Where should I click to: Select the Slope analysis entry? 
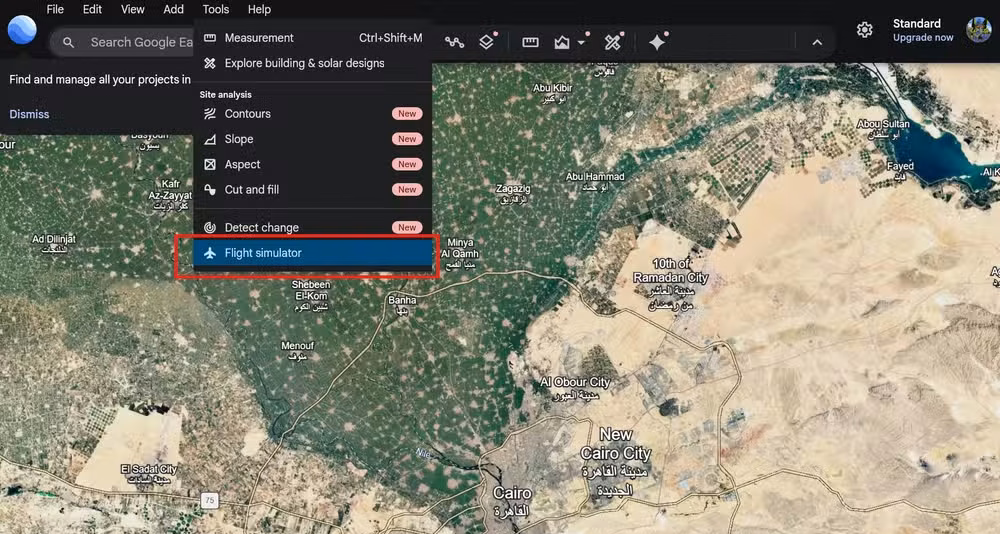tap(313, 139)
